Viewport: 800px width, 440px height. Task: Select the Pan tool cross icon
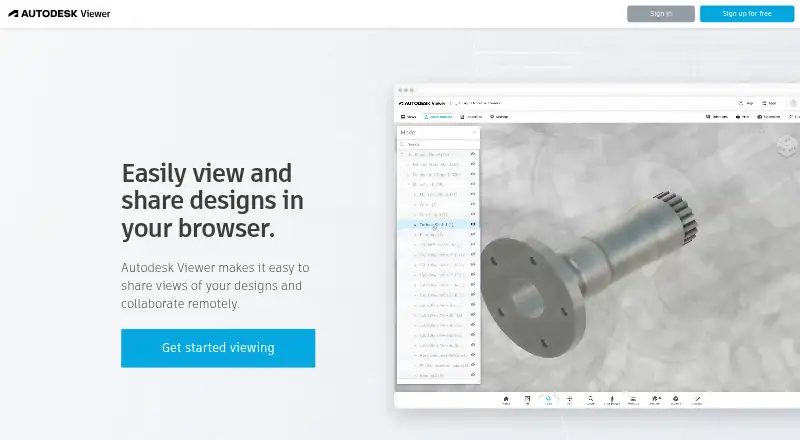click(569, 400)
